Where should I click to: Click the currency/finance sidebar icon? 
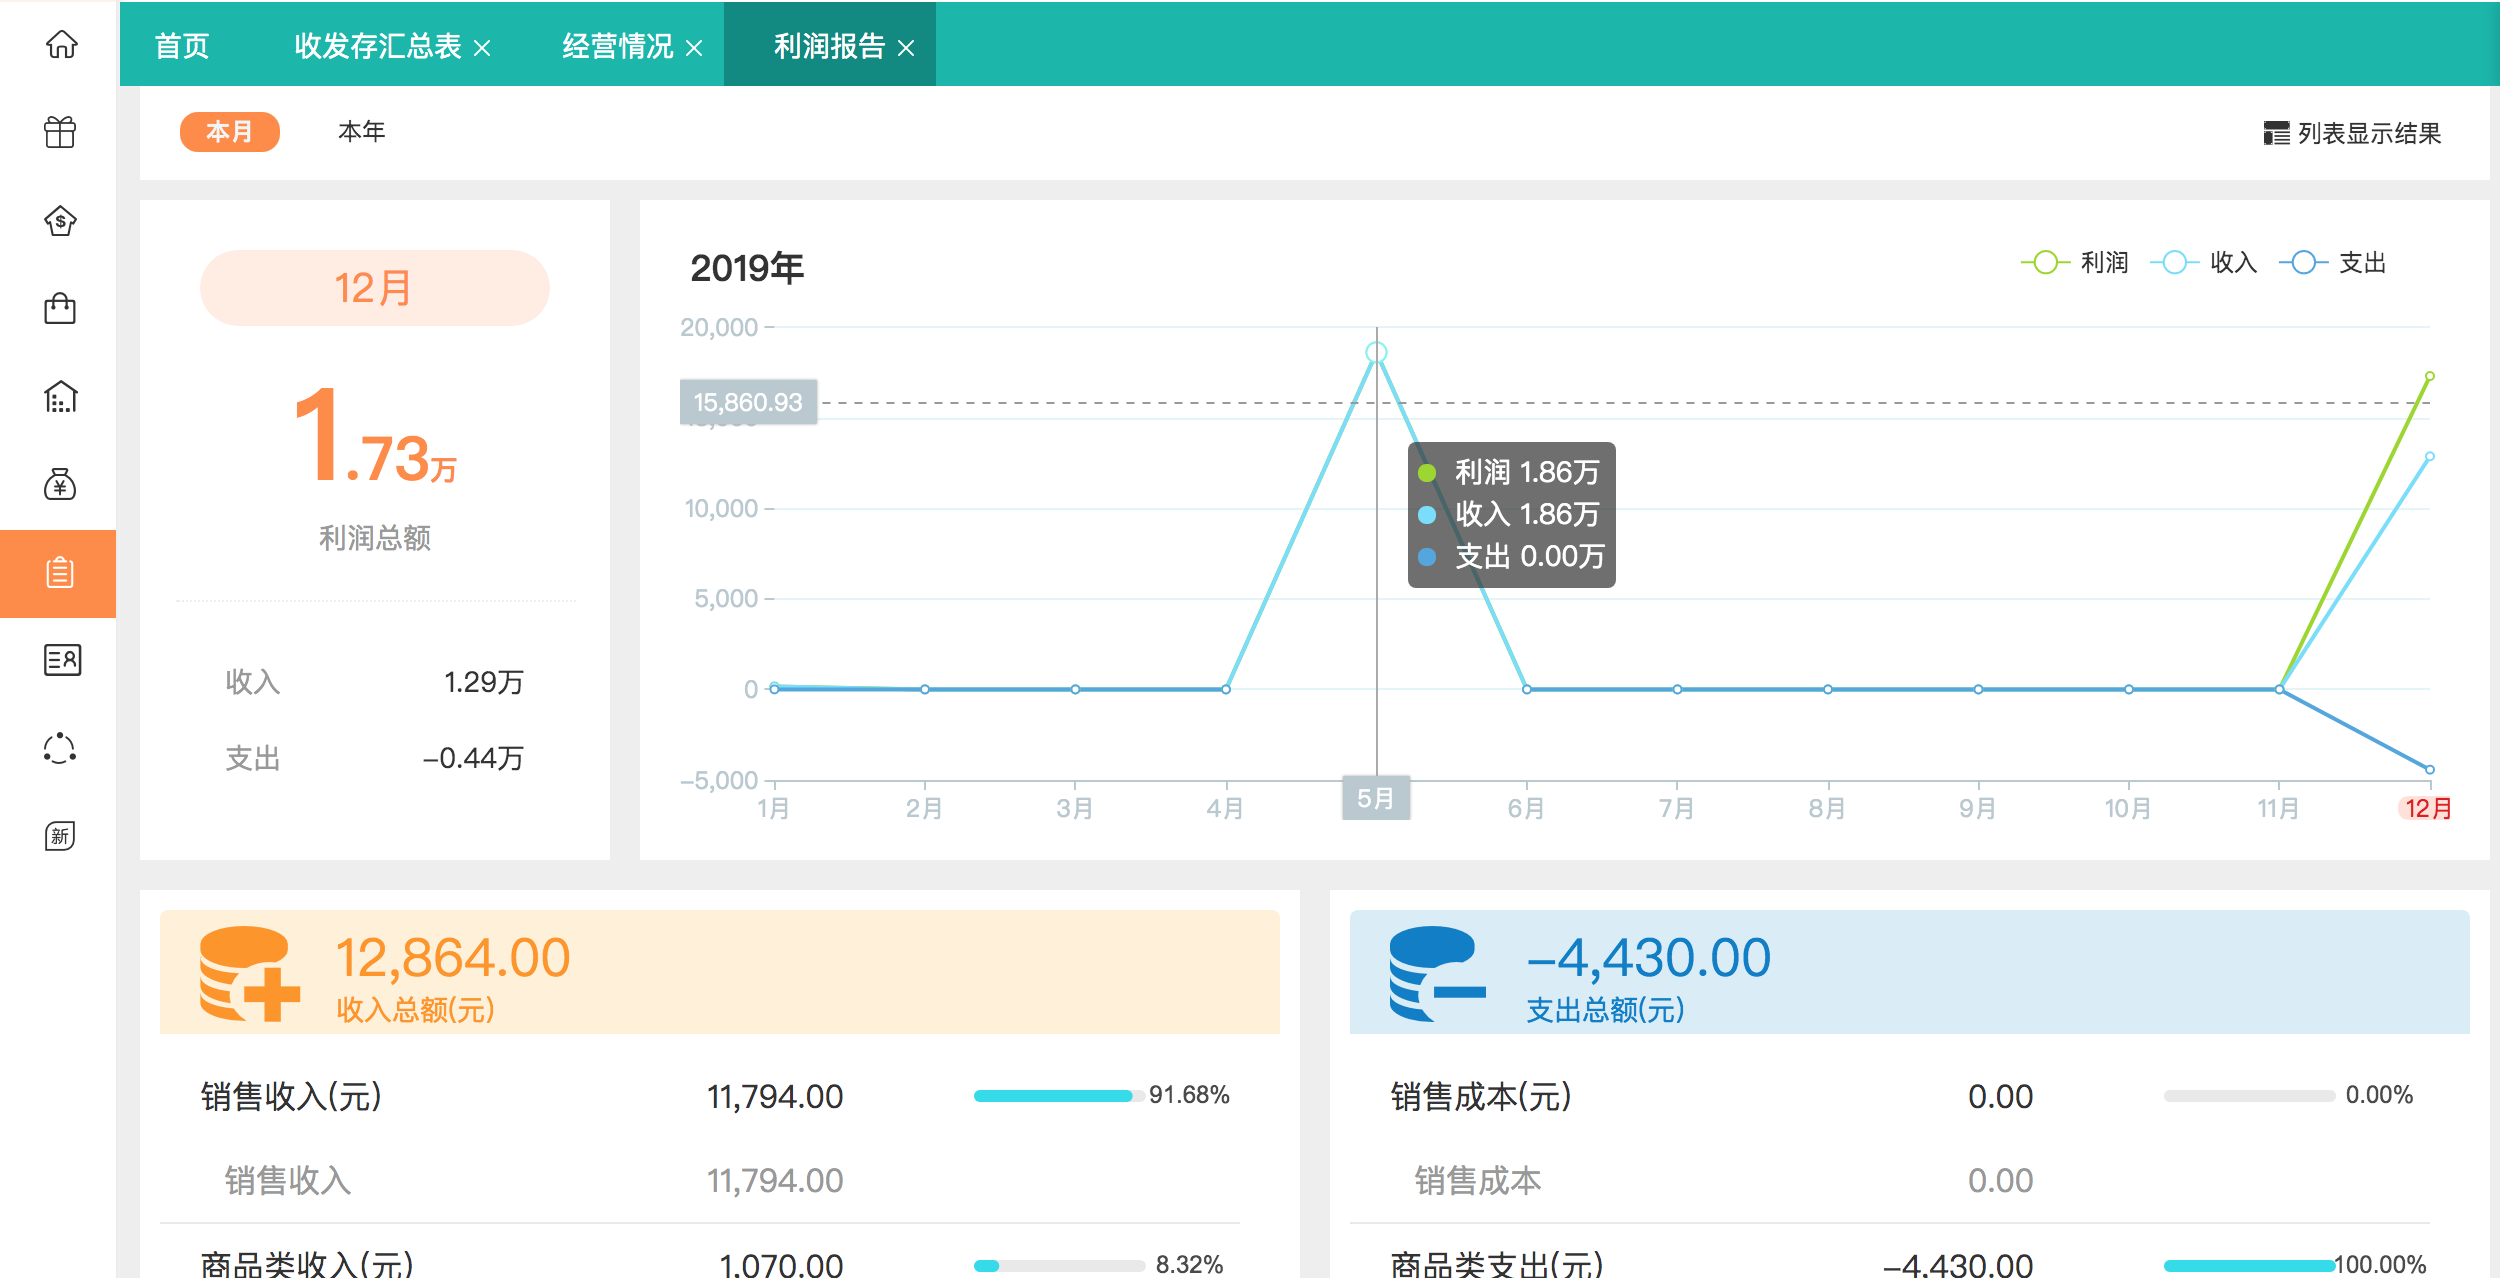coord(62,484)
